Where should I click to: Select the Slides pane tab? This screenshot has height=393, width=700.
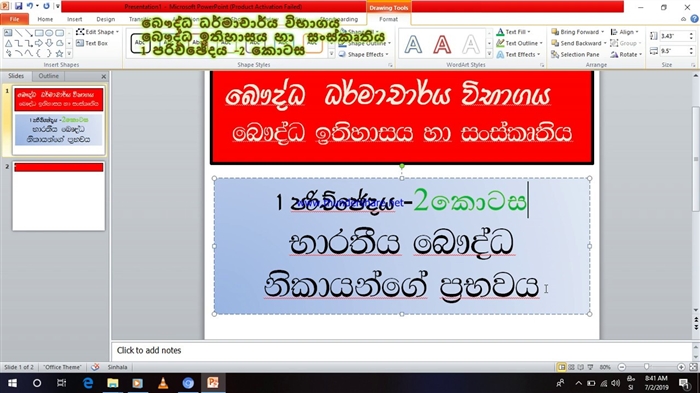point(16,76)
